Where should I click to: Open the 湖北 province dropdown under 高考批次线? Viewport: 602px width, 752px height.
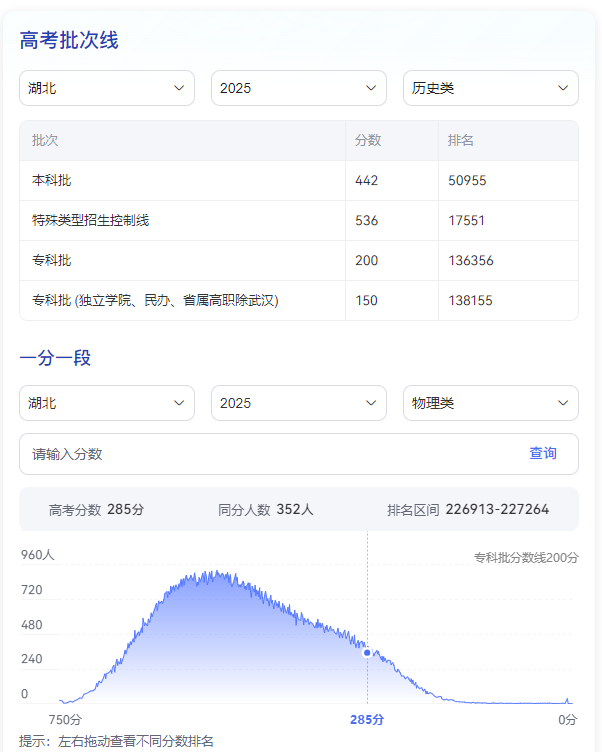click(x=106, y=88)
